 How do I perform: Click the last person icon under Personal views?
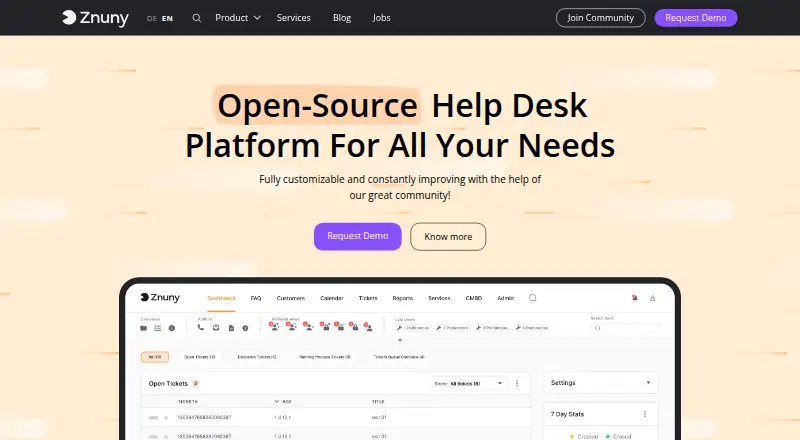click(x=368, y=327)
